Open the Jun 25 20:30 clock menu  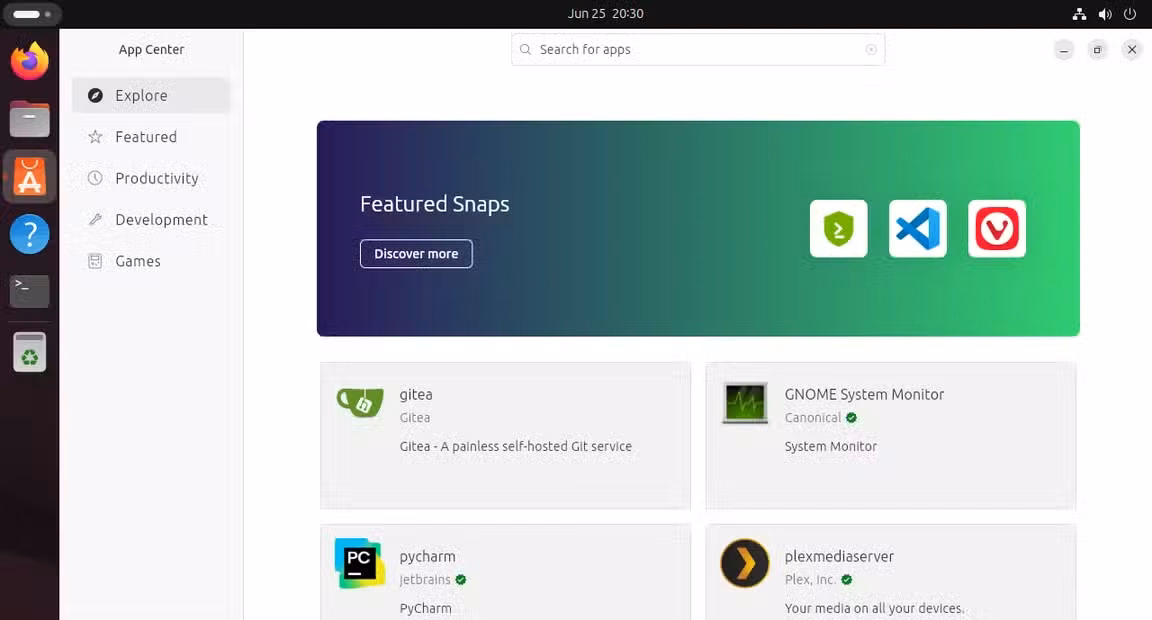point(605,14)
